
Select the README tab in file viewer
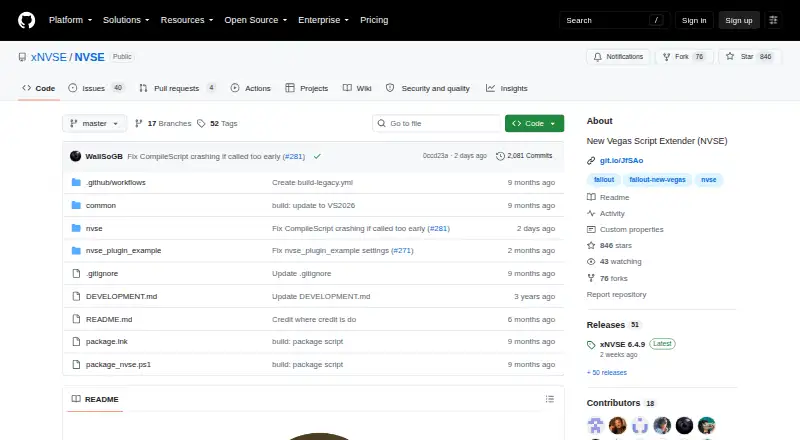[95, 399]
